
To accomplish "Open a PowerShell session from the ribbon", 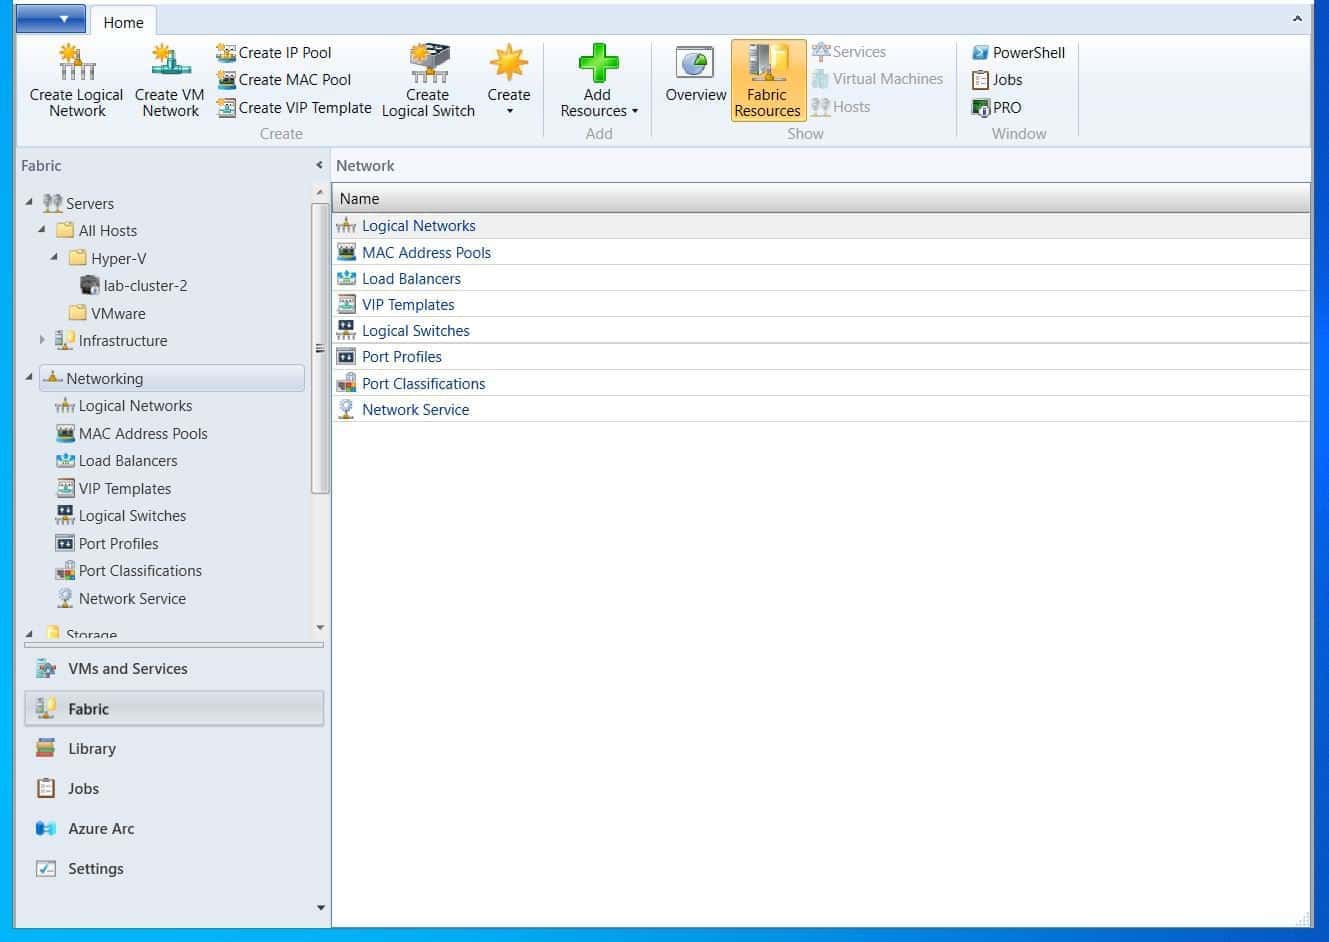I will 1017,52.
